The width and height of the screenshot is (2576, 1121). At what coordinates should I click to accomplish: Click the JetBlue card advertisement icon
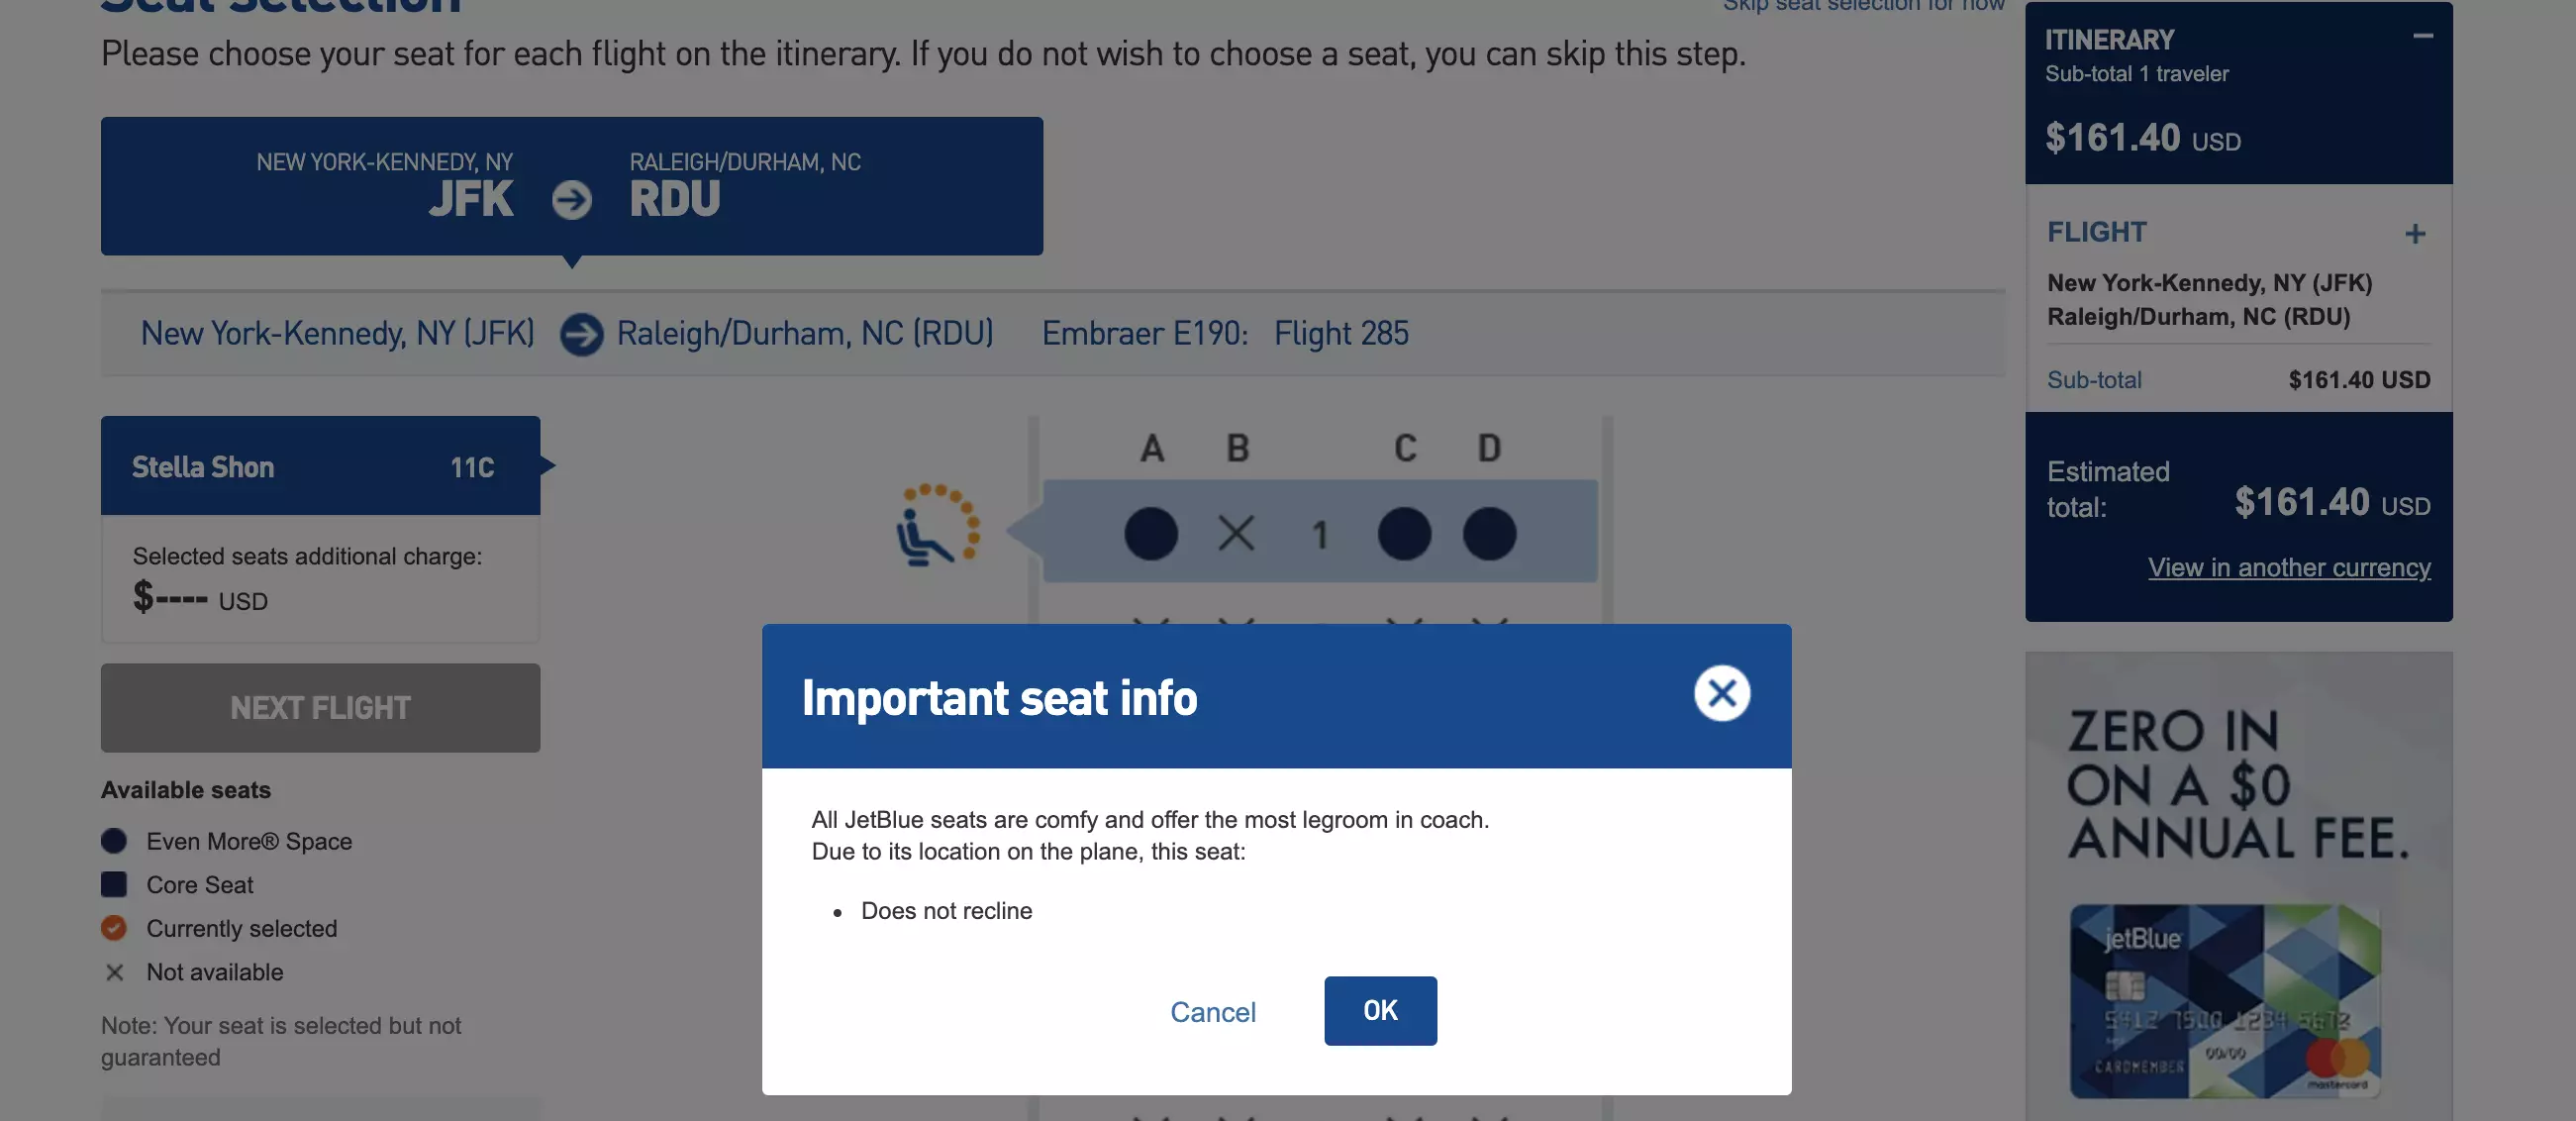pos(2225,1001)
